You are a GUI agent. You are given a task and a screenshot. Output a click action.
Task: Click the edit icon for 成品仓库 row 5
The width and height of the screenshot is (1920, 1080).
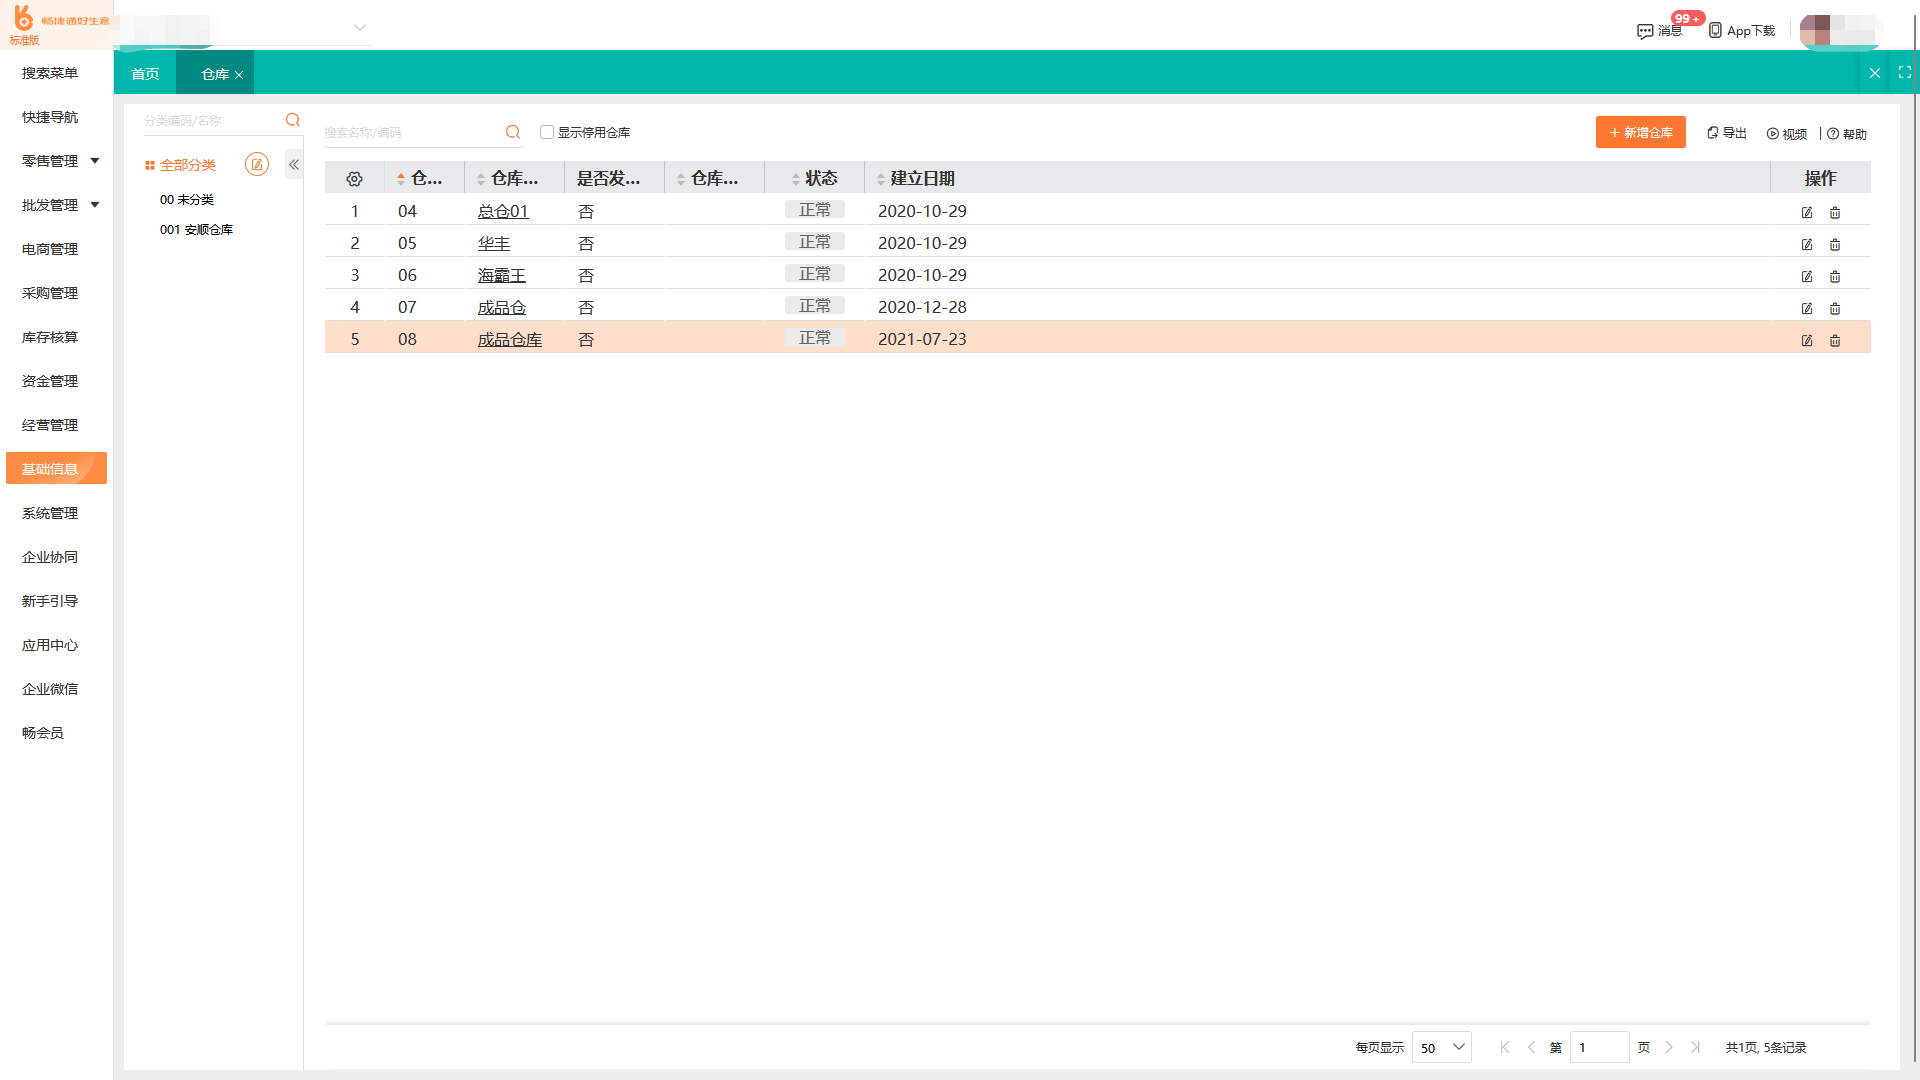(x=1807, y=339)
